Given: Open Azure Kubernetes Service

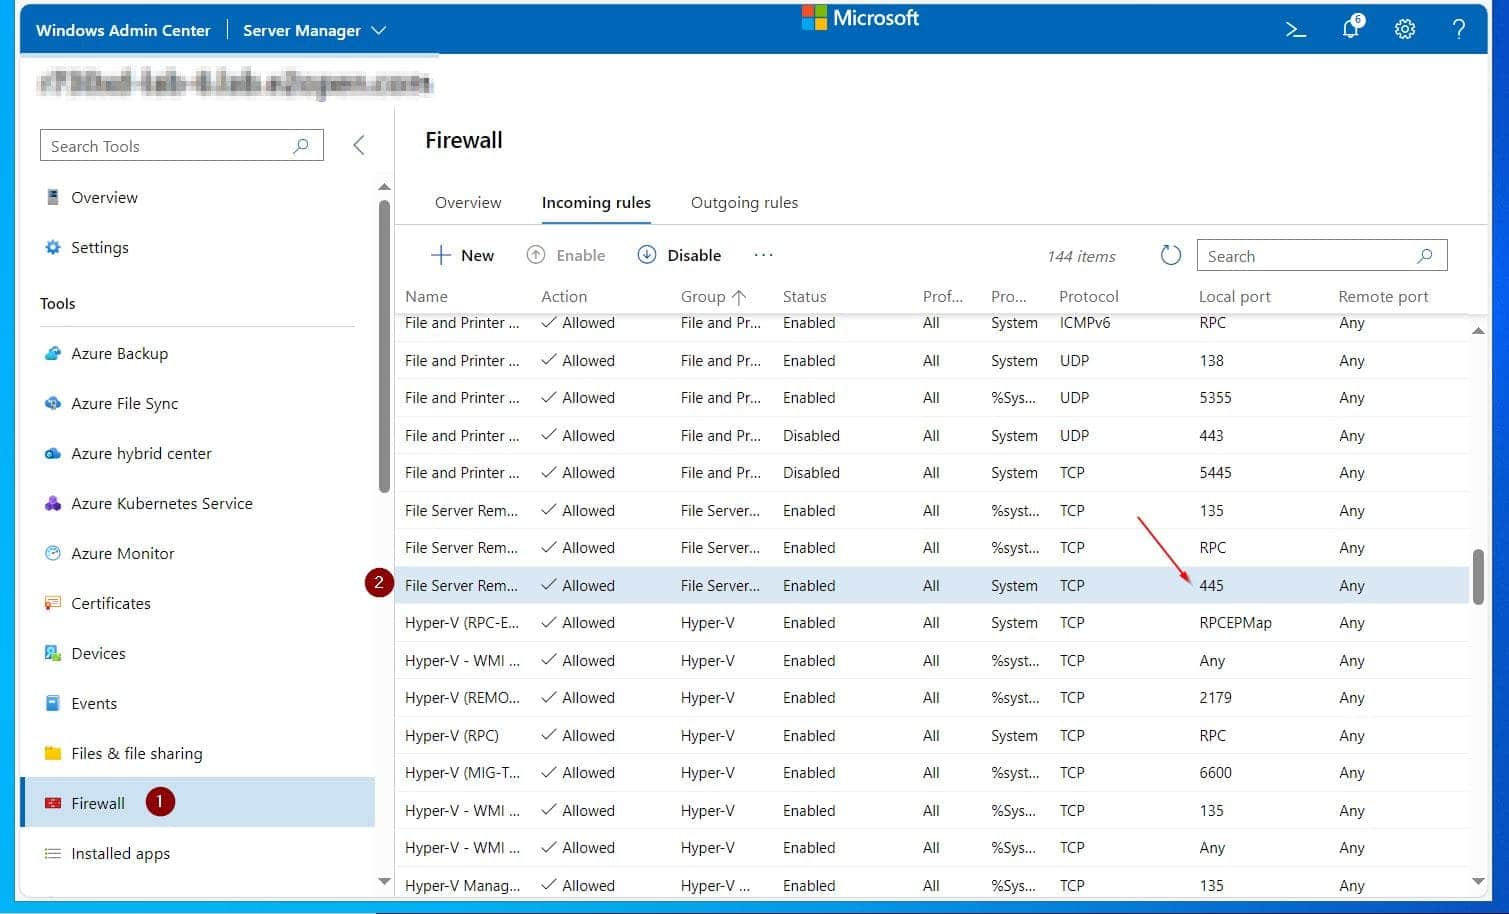Looking at the screenshot, I should point(162,503).
